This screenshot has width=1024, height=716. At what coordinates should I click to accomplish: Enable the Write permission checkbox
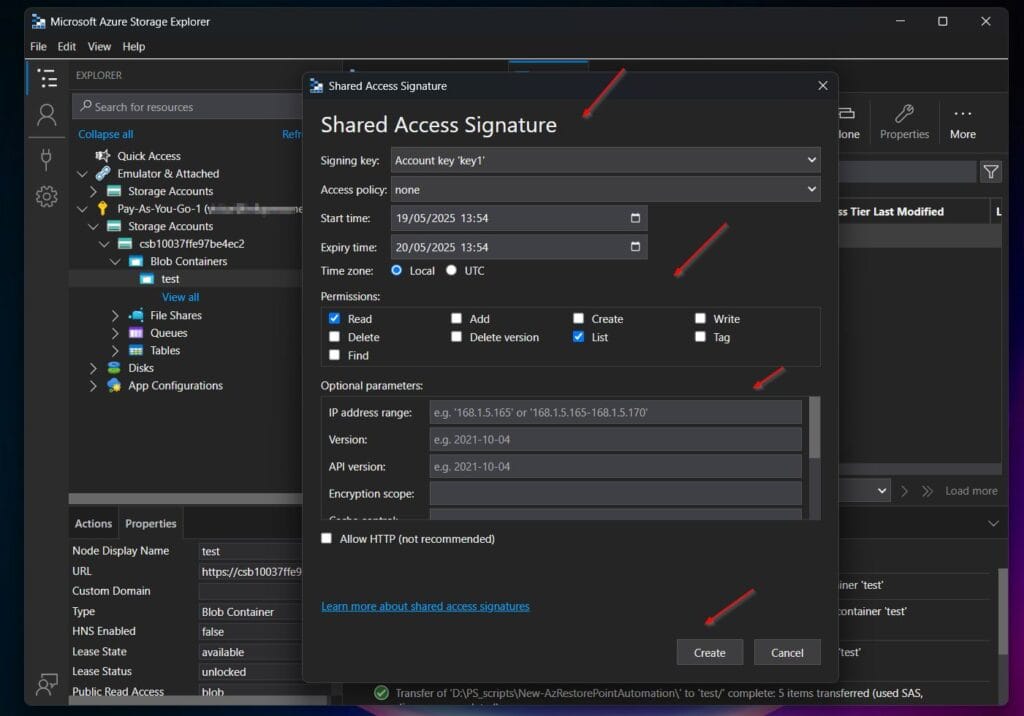pos(701,318)
